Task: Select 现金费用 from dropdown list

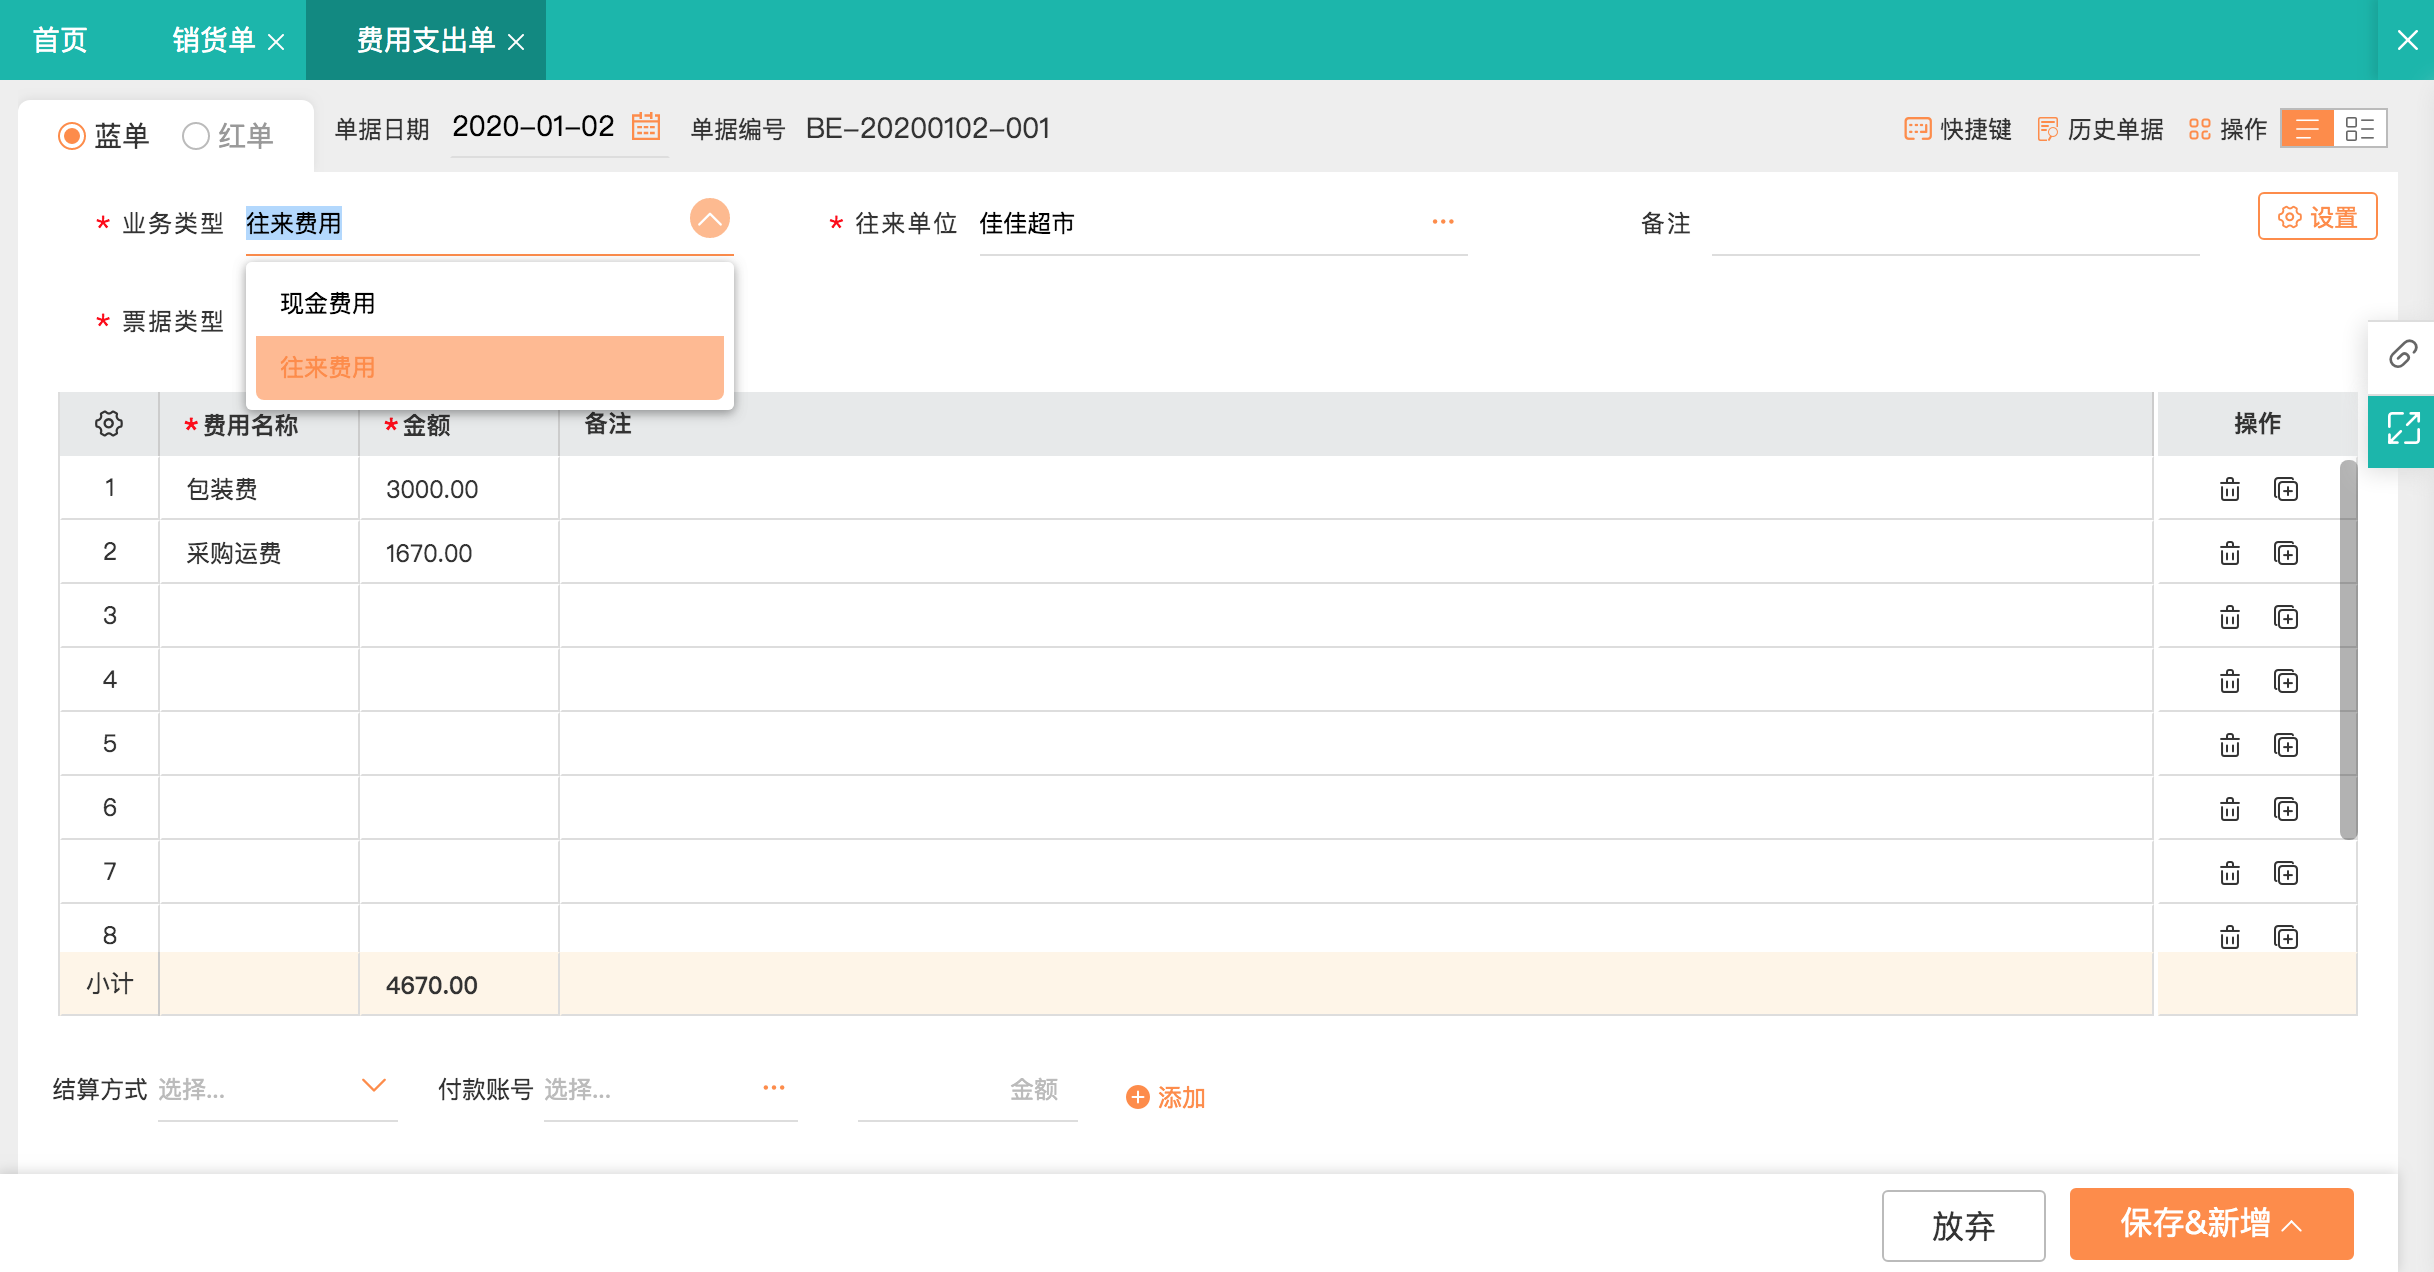Action: click(x=328, y=301)
